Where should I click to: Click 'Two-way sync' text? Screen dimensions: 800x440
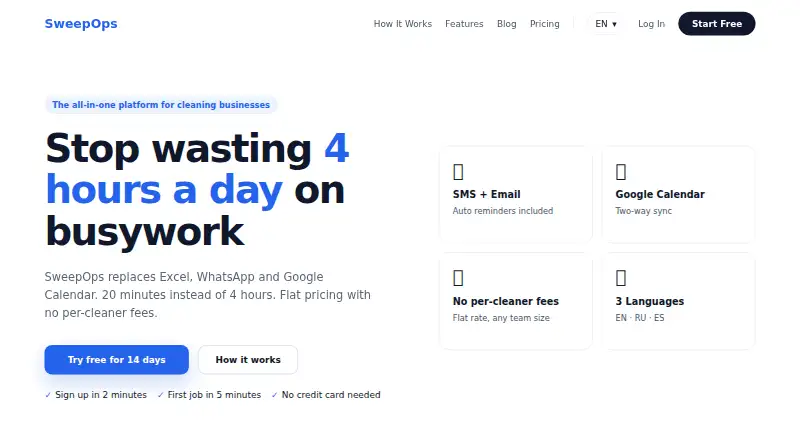(x=643, y=211)
